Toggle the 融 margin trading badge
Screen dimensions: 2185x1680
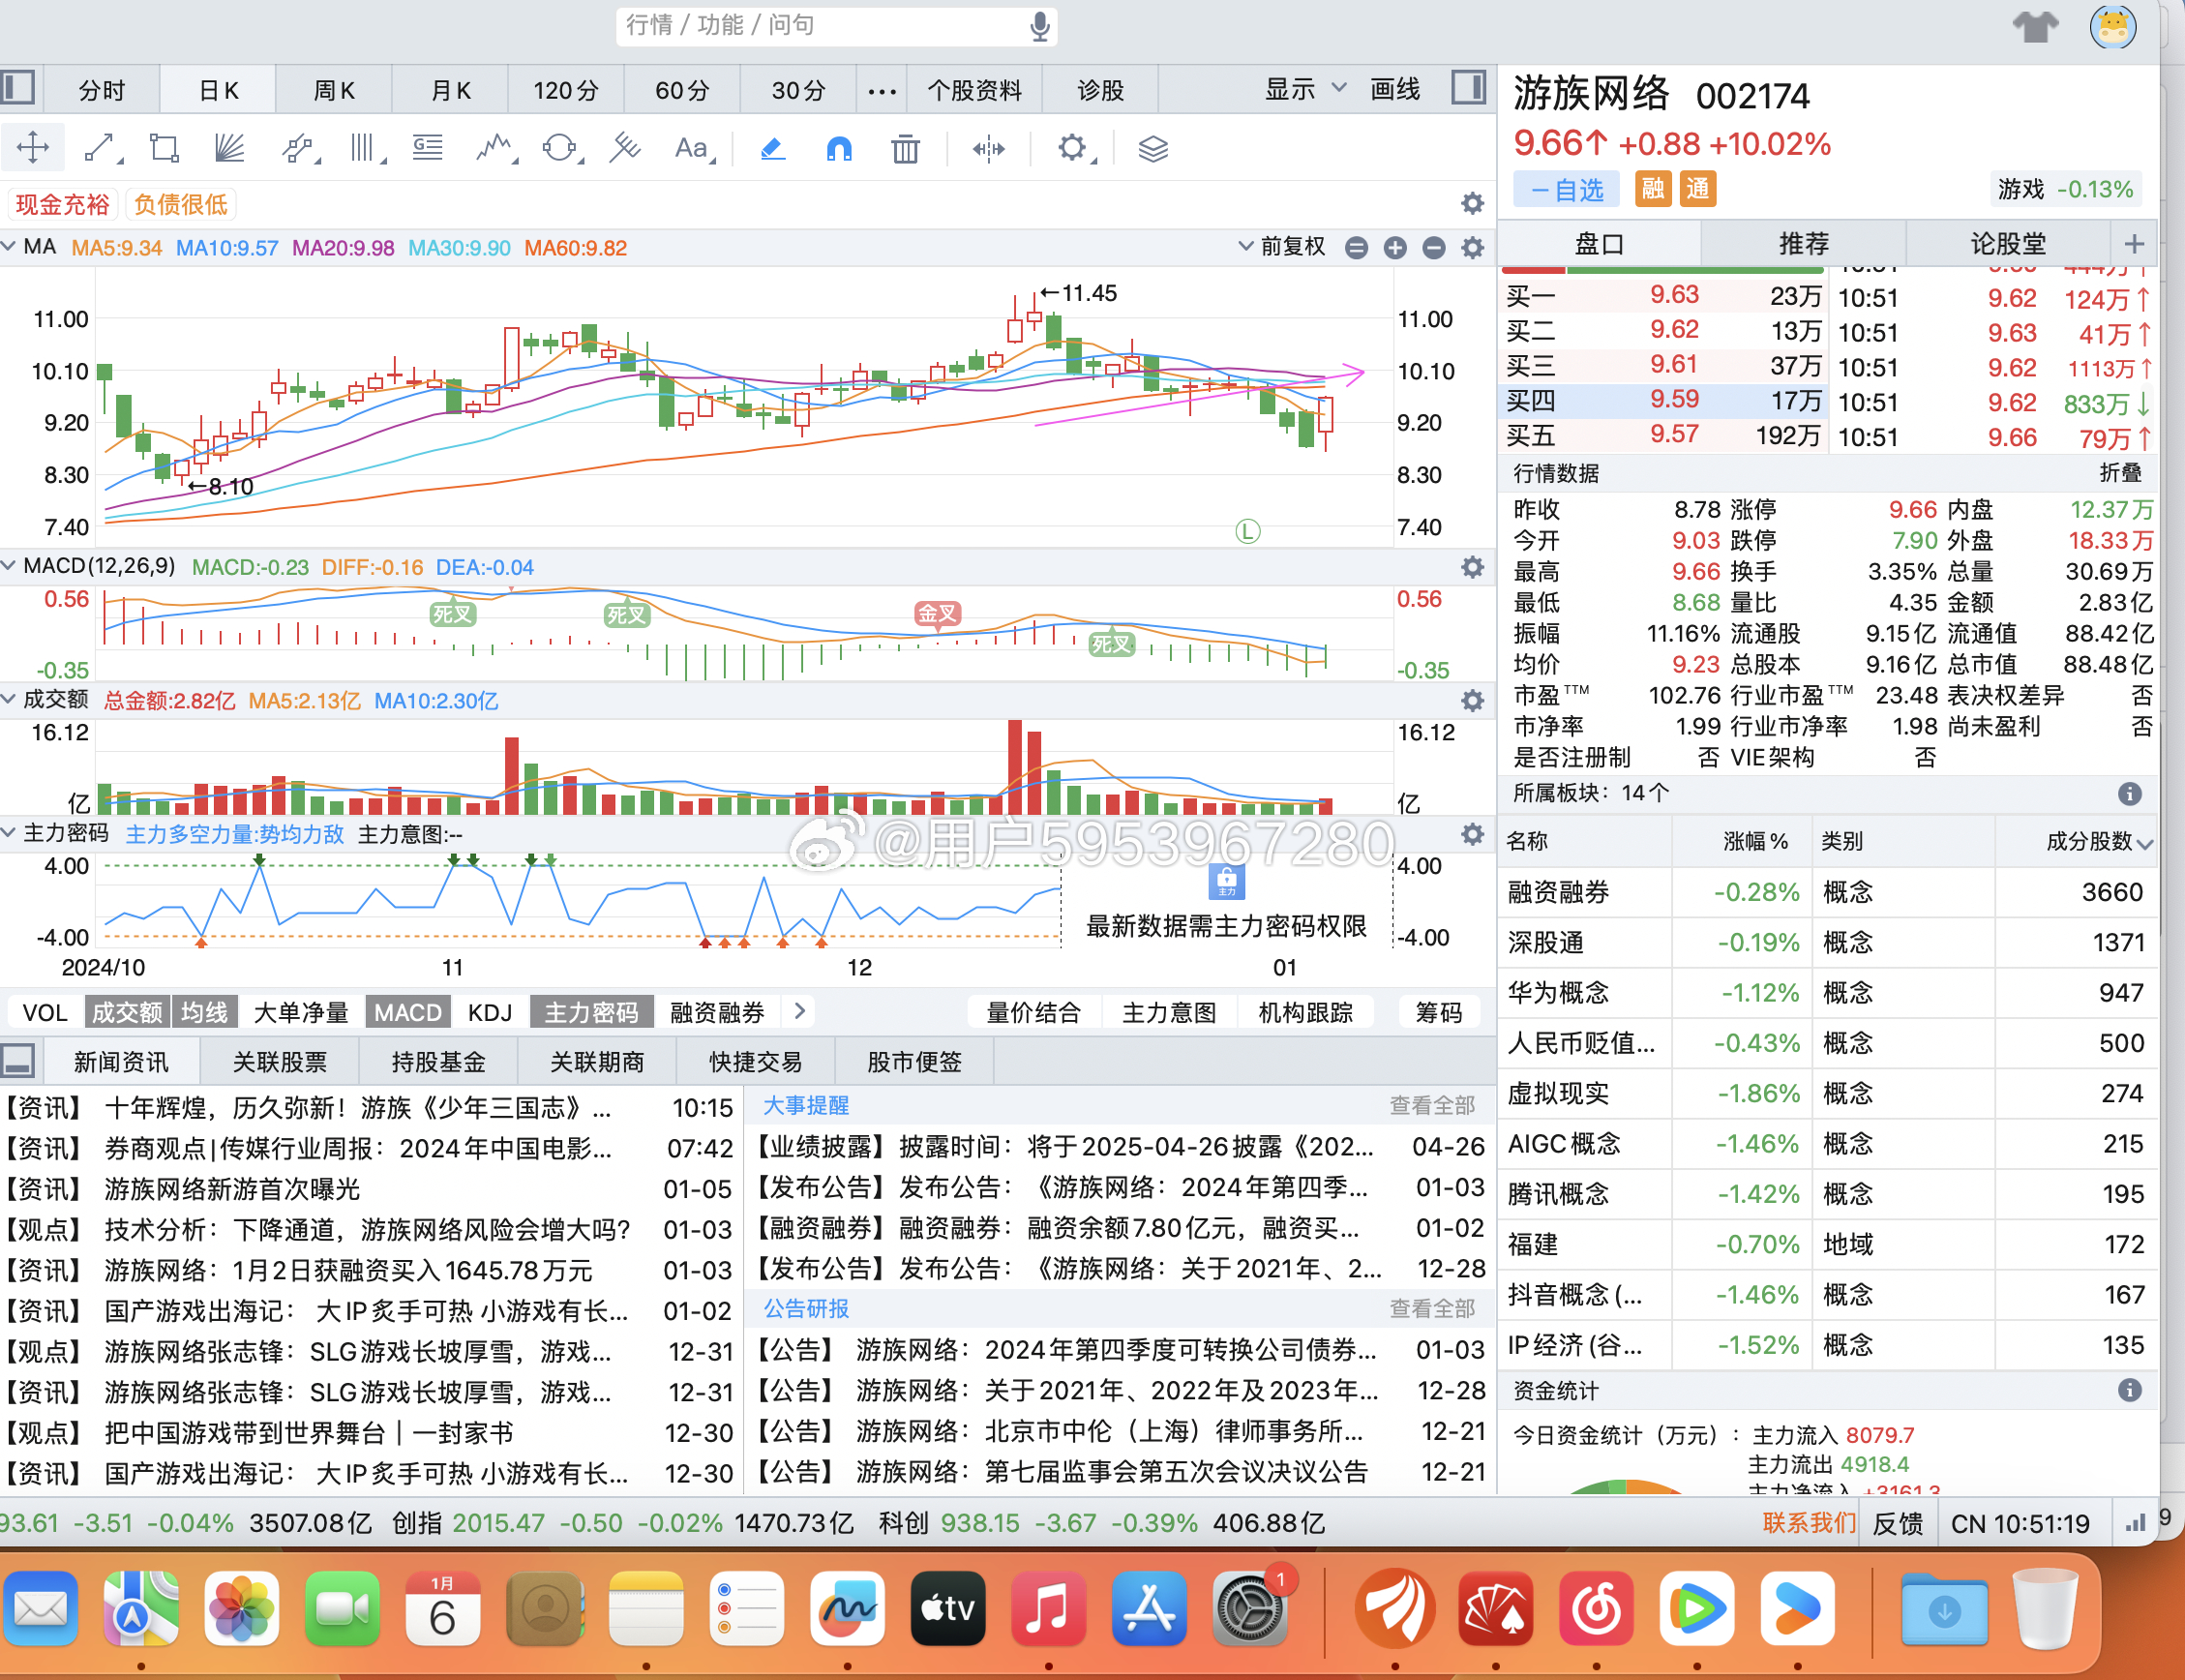[1652, 189]
